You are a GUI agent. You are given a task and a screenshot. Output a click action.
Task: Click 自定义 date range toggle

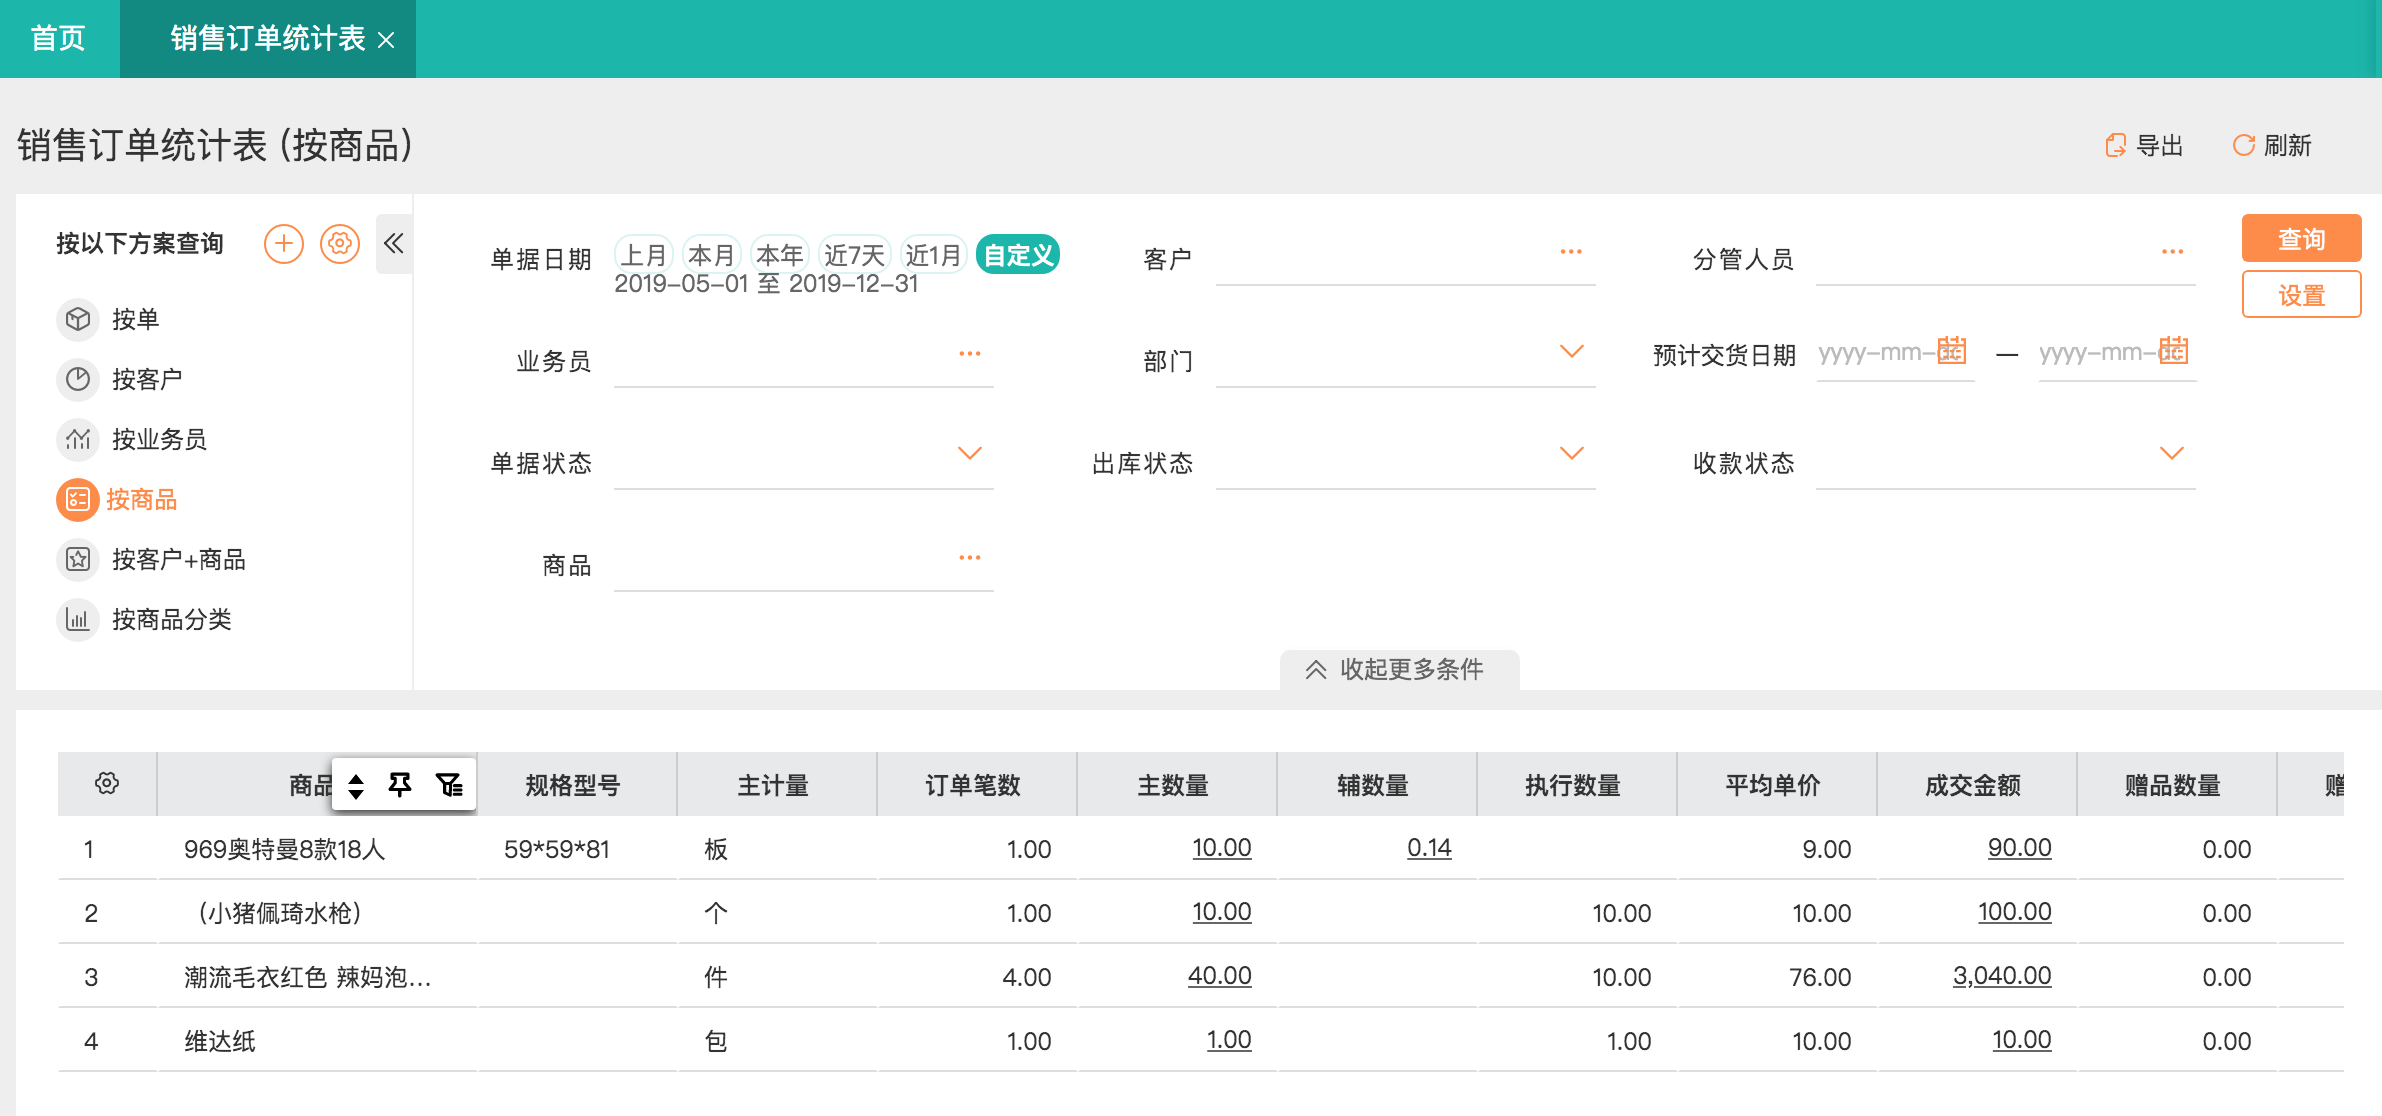[x=1018, y=254]
